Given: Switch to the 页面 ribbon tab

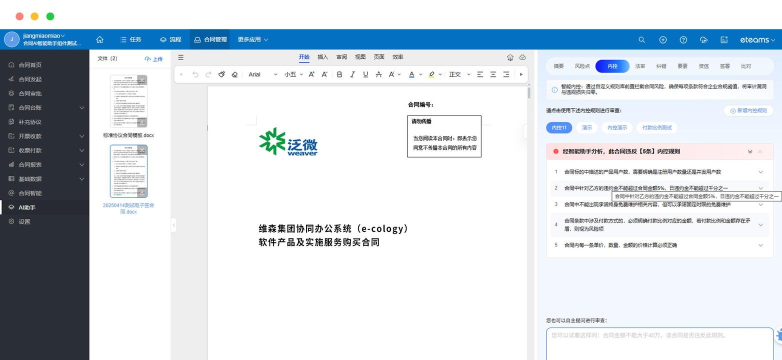Looking at the screenshot, I should (x=379, y=57).
